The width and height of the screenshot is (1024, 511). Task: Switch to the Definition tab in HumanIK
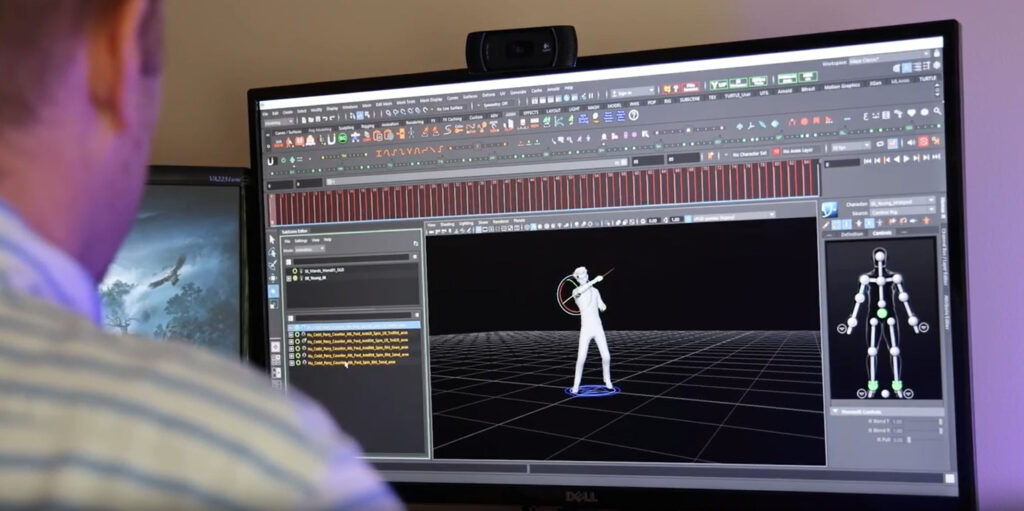[852, 234]
